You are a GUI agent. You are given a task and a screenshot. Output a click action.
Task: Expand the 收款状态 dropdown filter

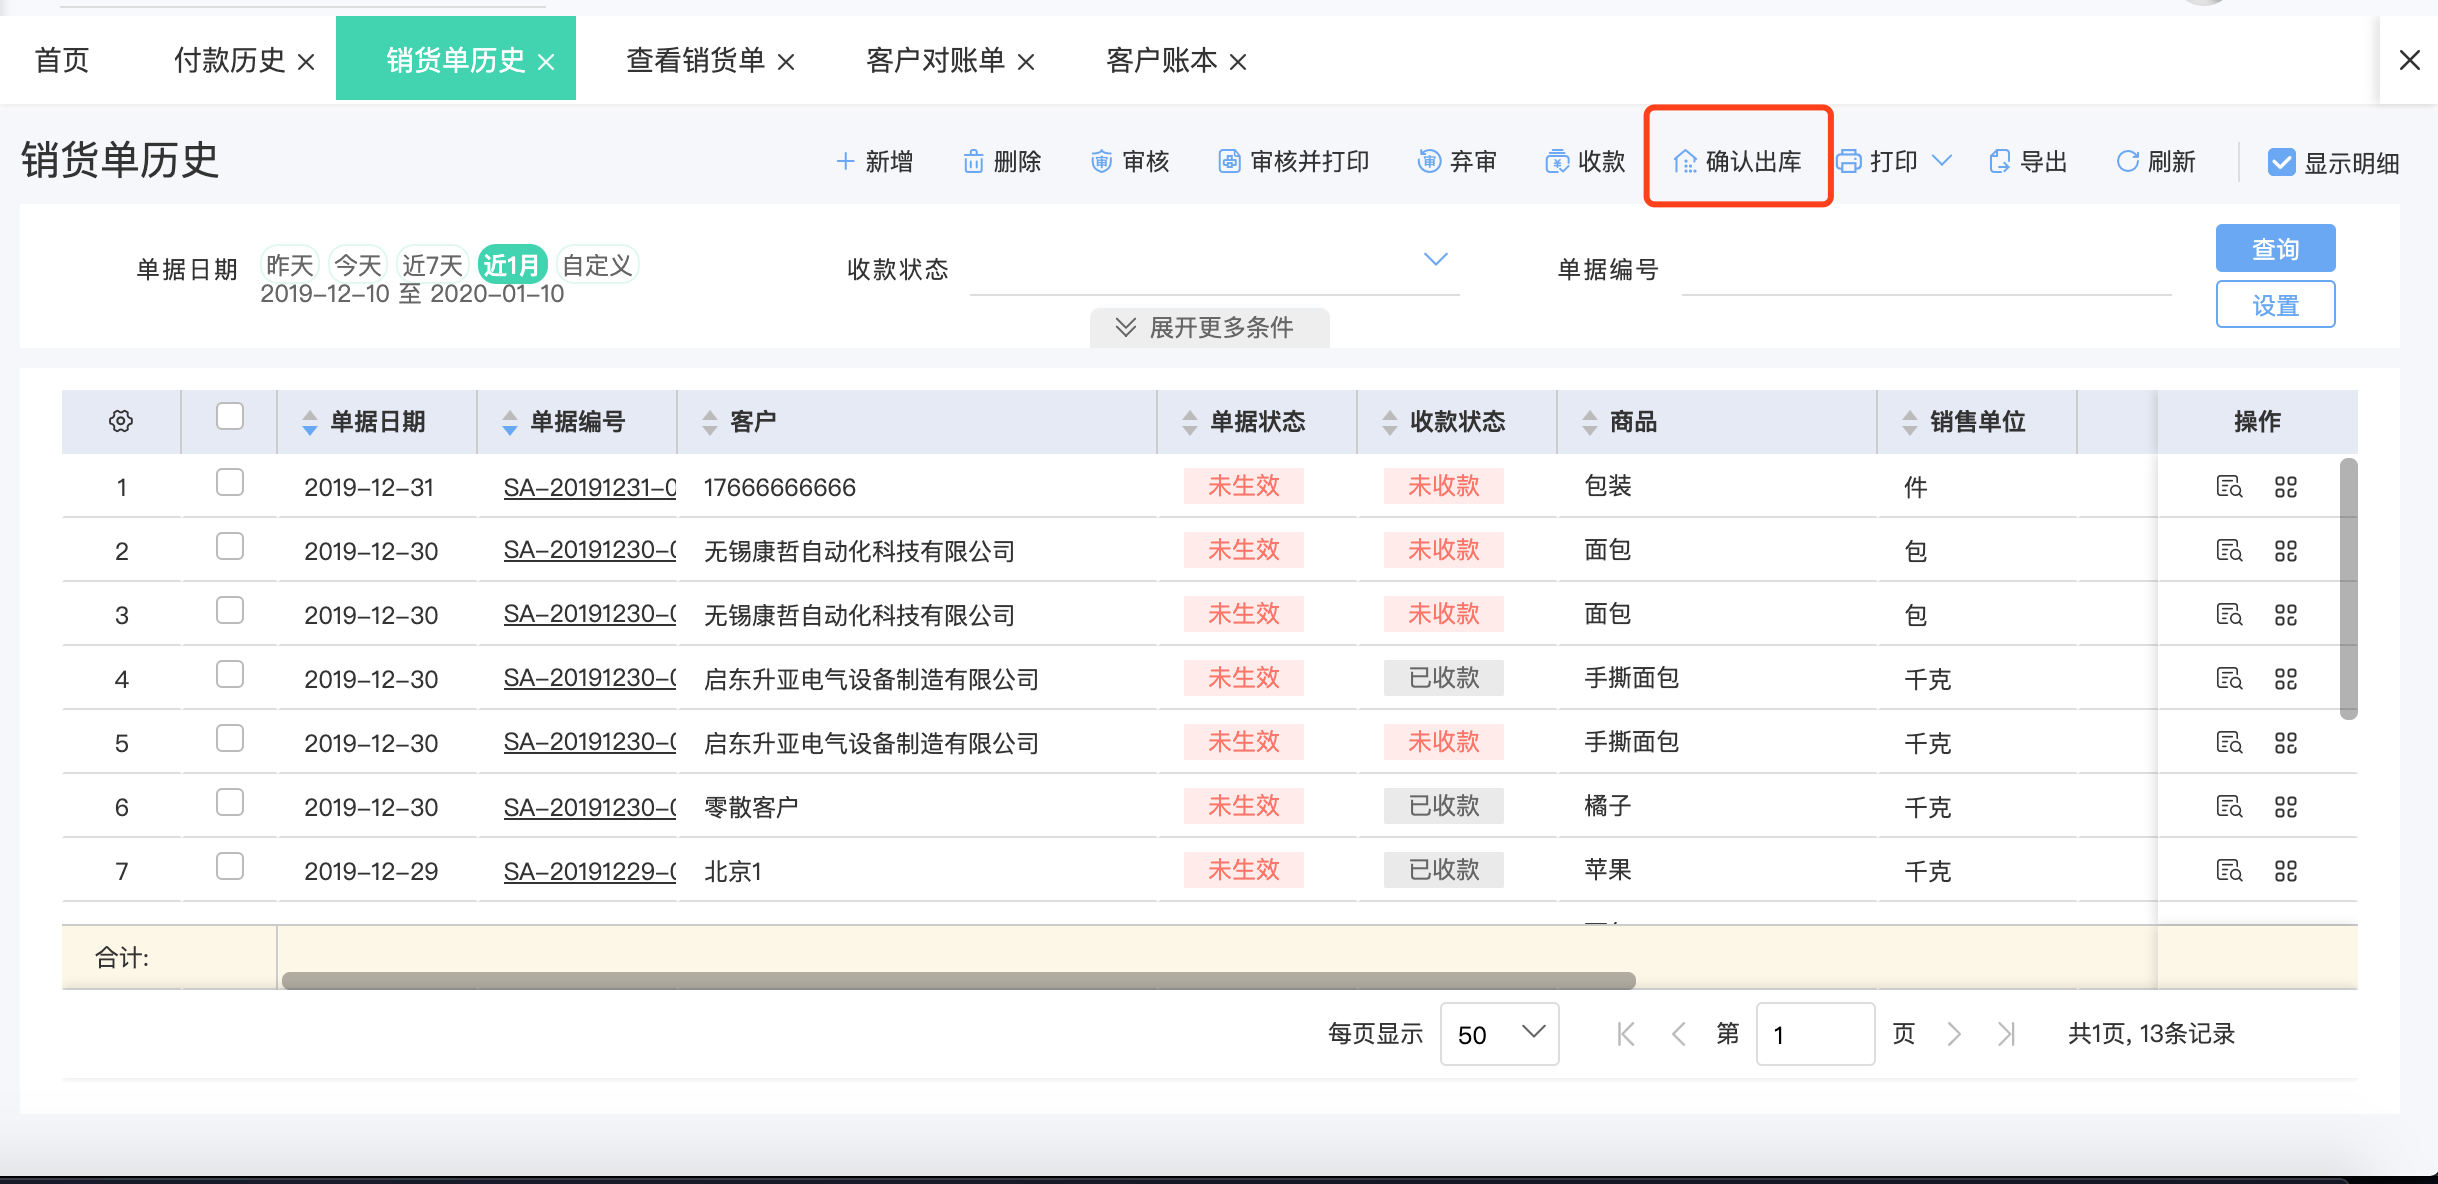[x=1430, y=260]
